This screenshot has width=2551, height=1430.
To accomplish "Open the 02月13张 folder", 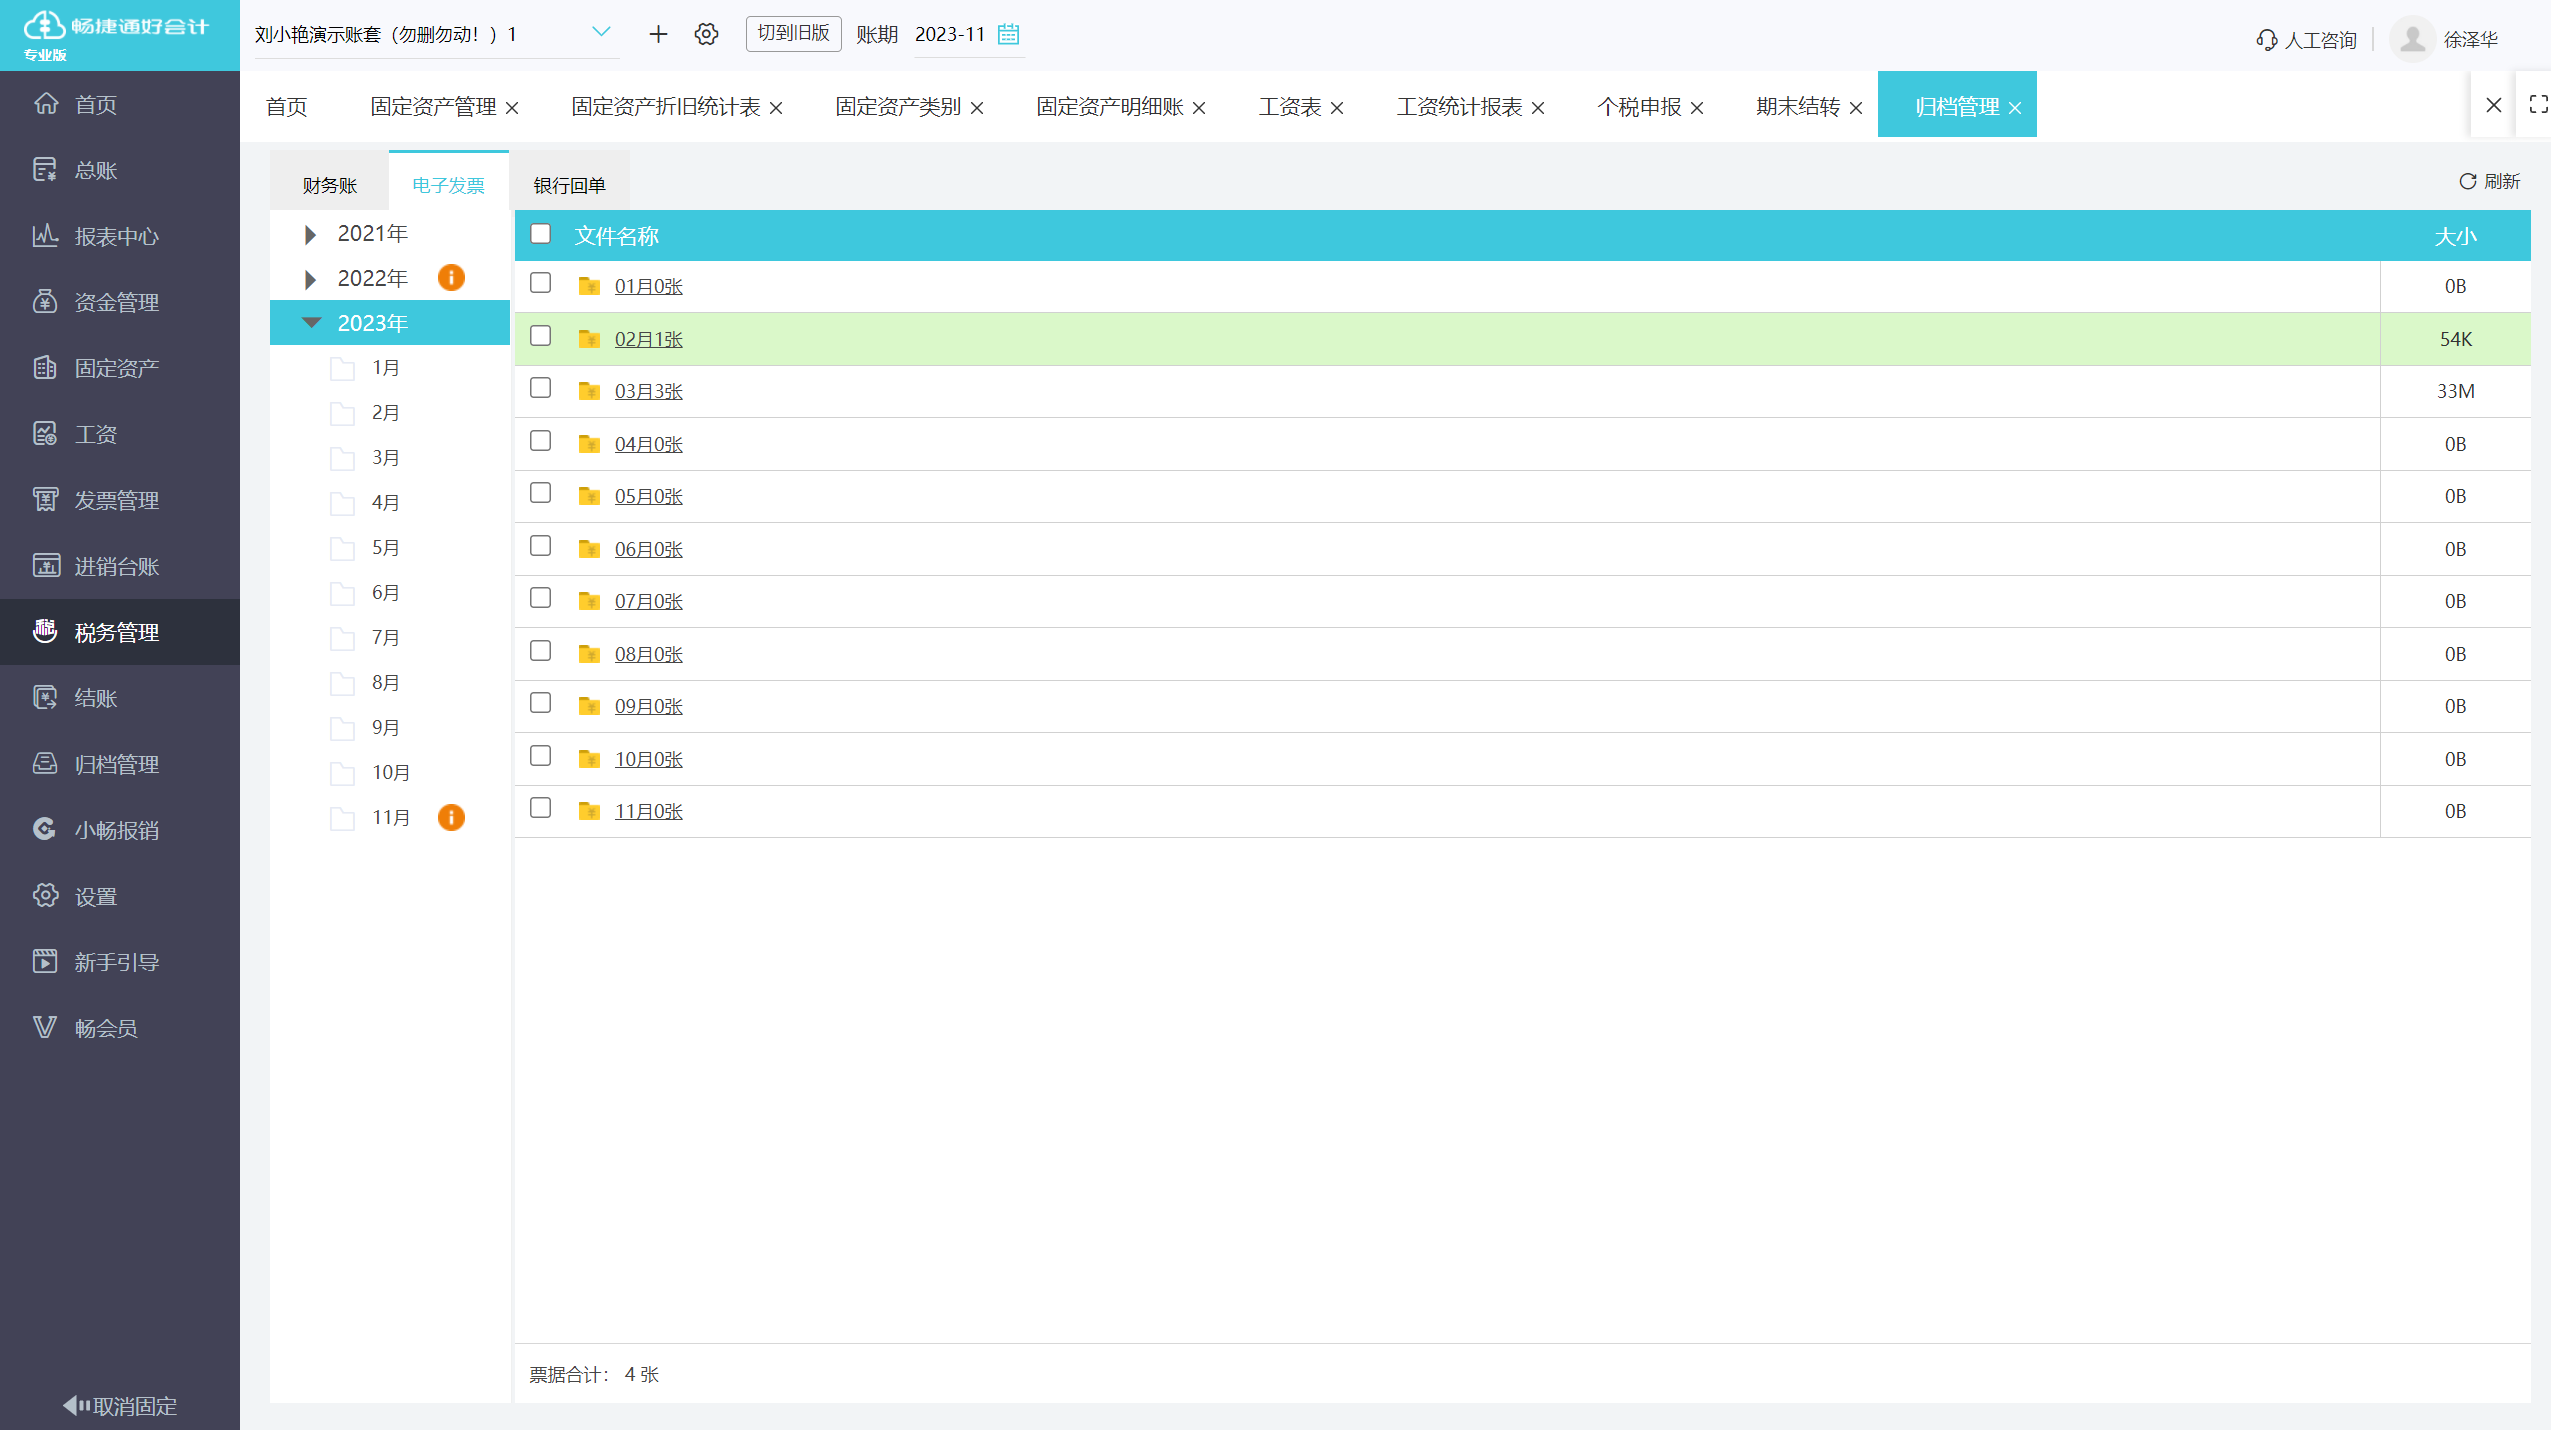I will (x=650, y=338).
